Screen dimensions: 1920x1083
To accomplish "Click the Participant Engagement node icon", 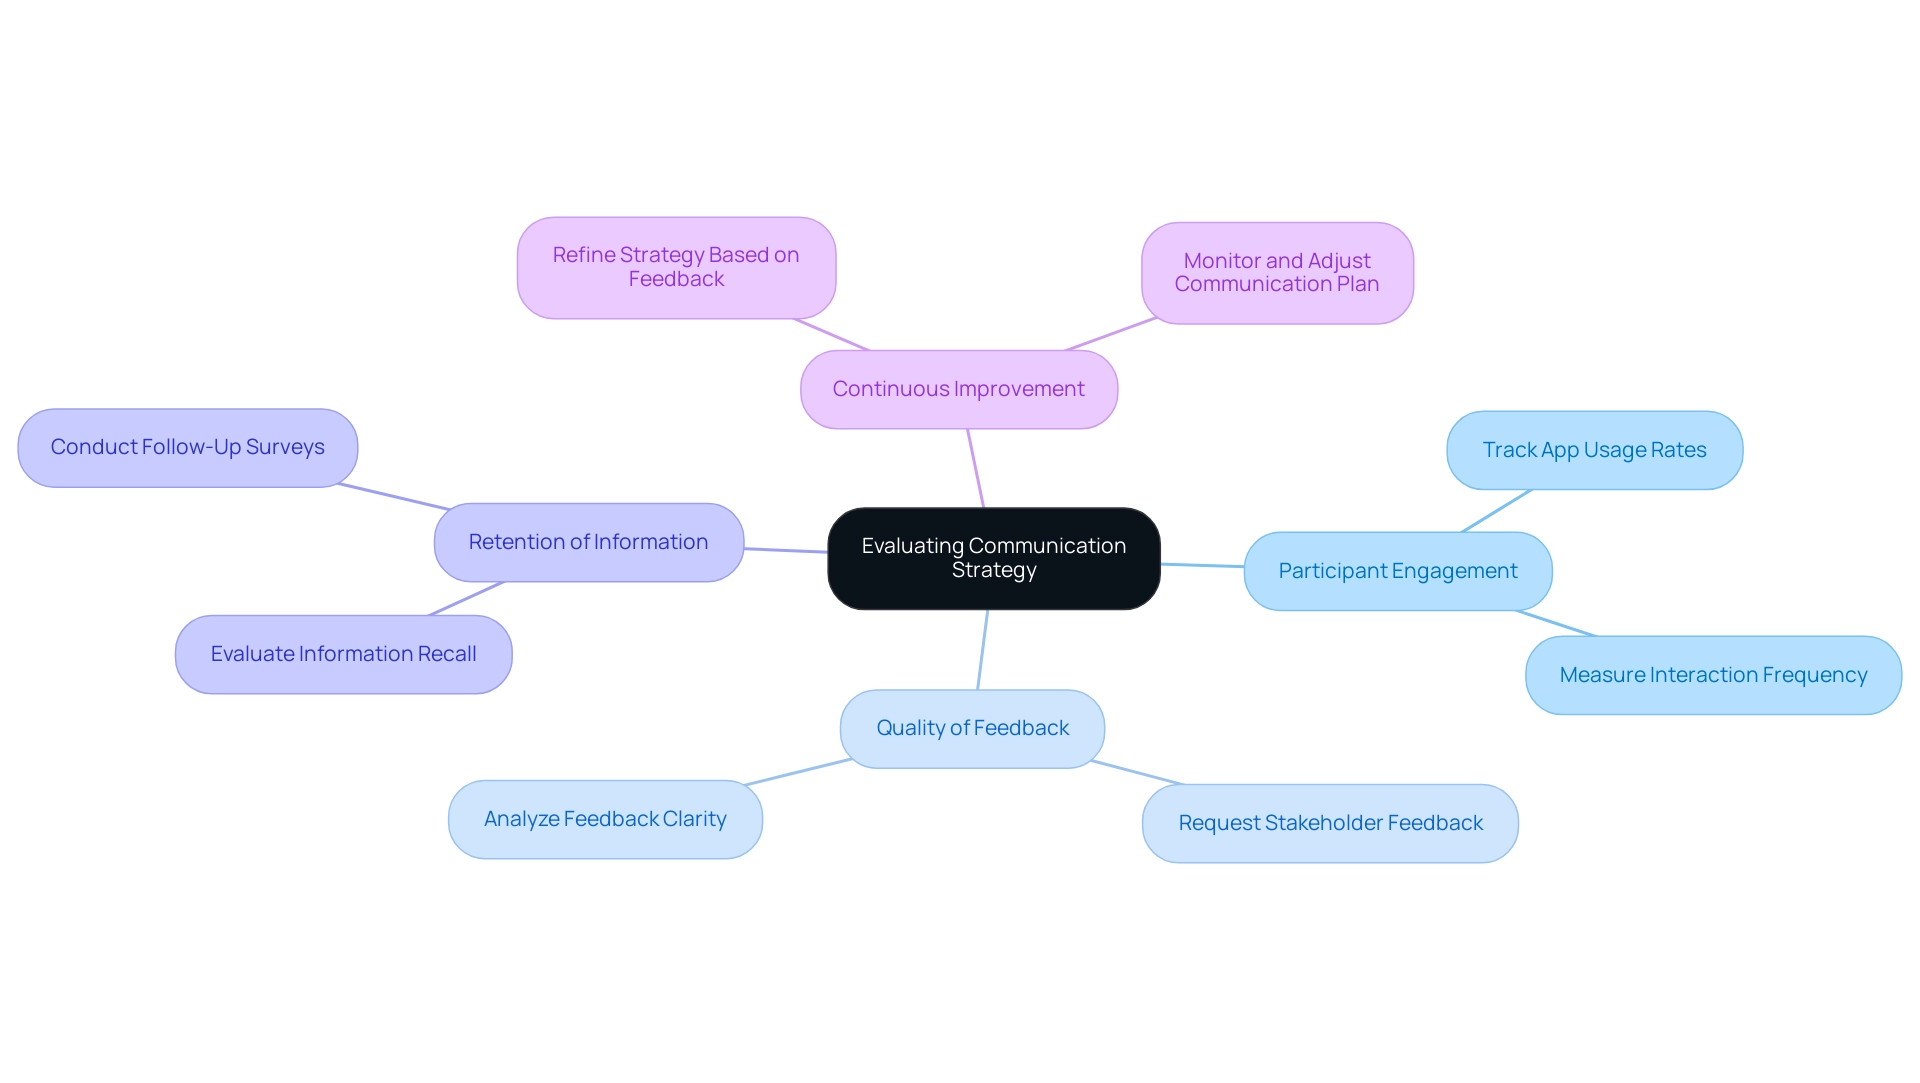I will 1398,569.
